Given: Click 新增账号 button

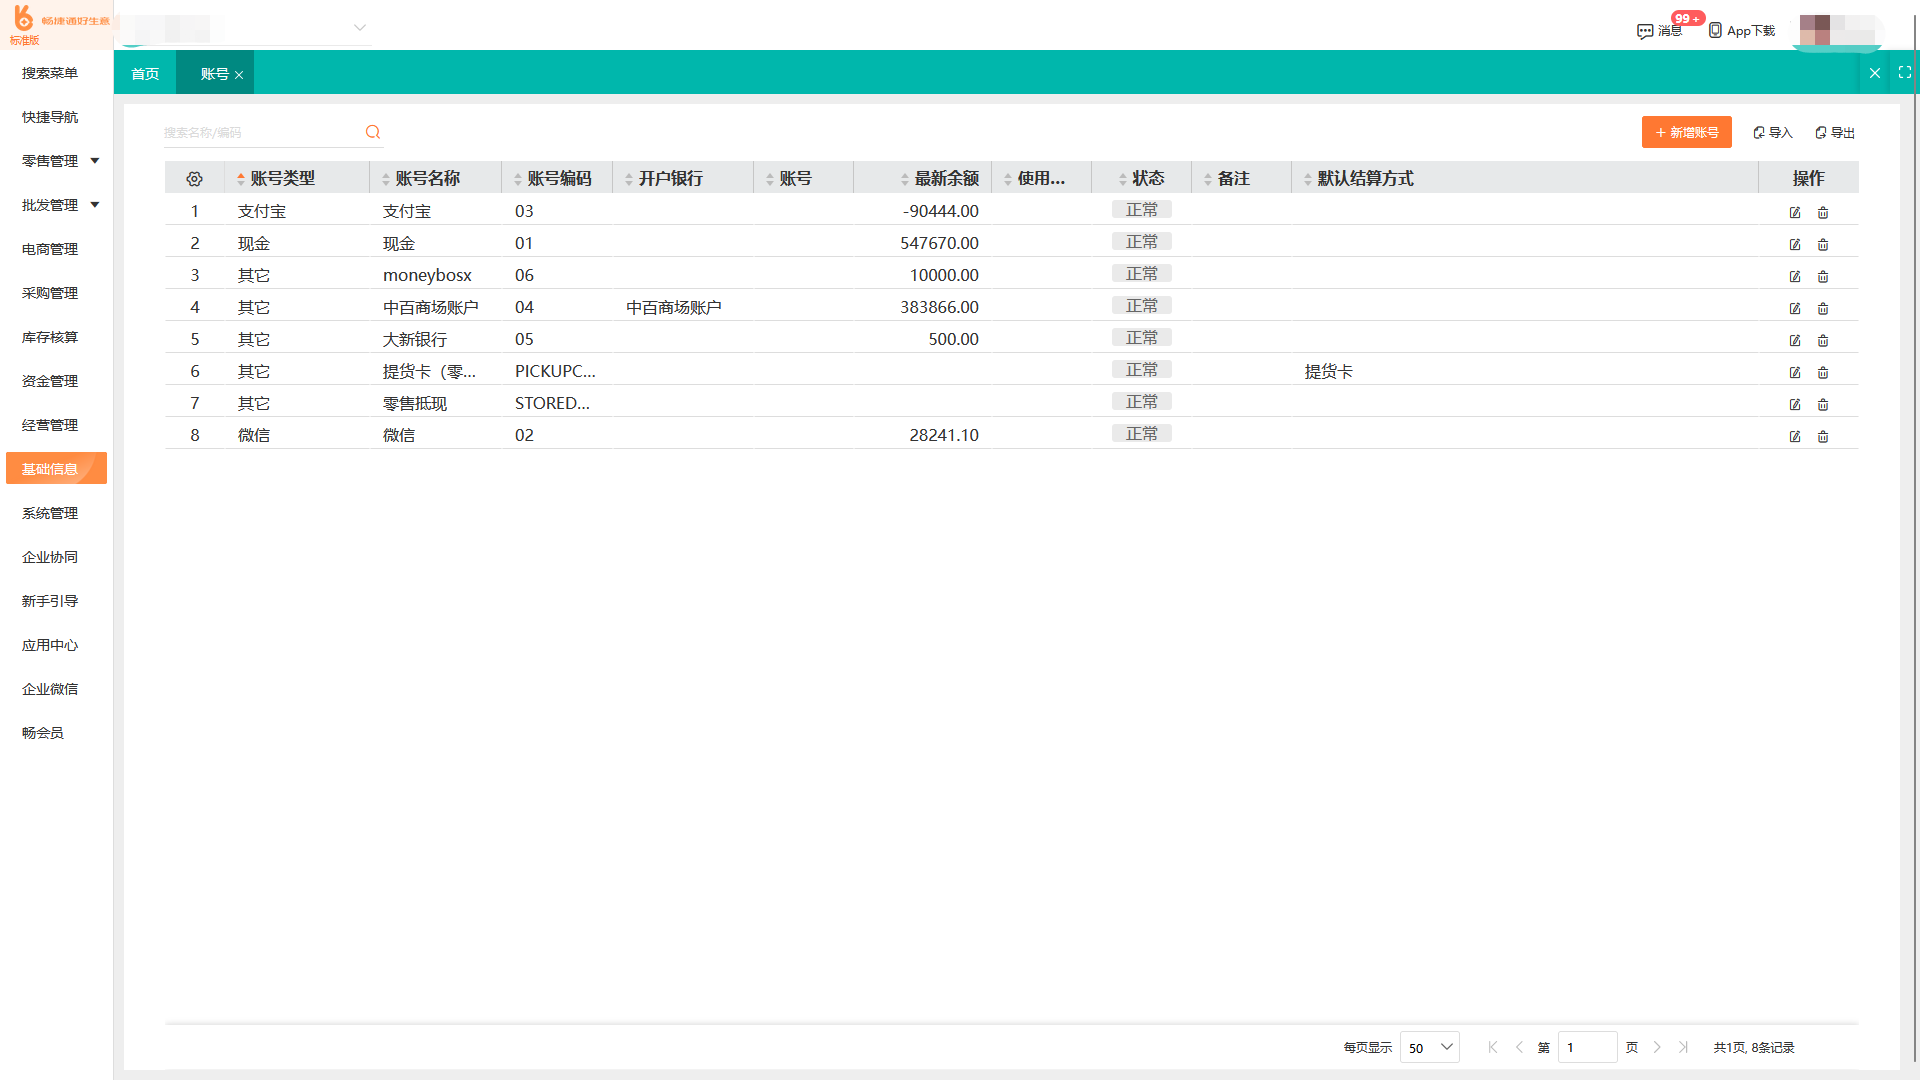Looking at the screenshot, I should pyautogui.click(x=1689, y=132).
